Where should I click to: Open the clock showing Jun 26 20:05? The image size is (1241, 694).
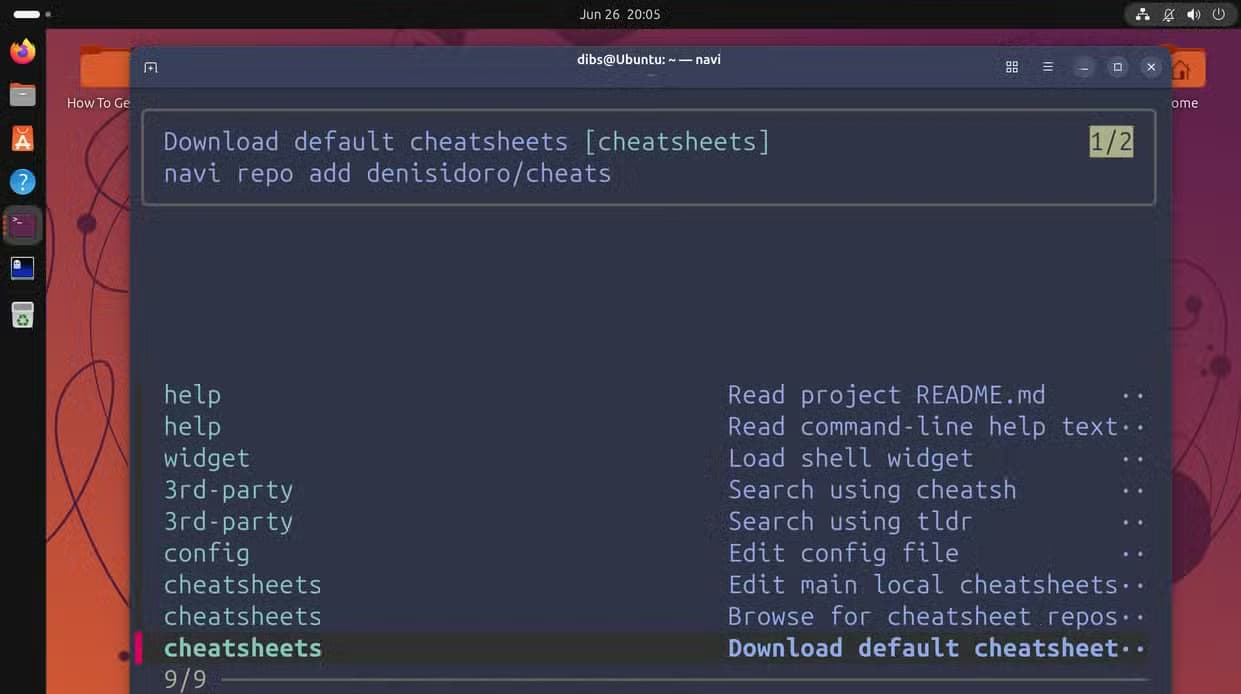[x=620, y=14]
